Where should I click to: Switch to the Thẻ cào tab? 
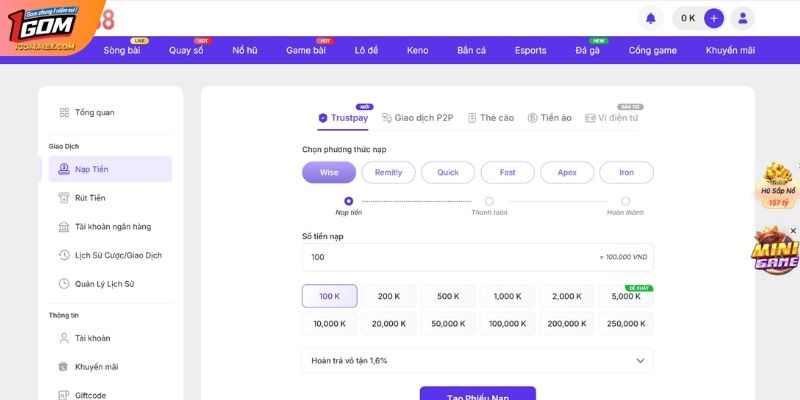point(490,118)
